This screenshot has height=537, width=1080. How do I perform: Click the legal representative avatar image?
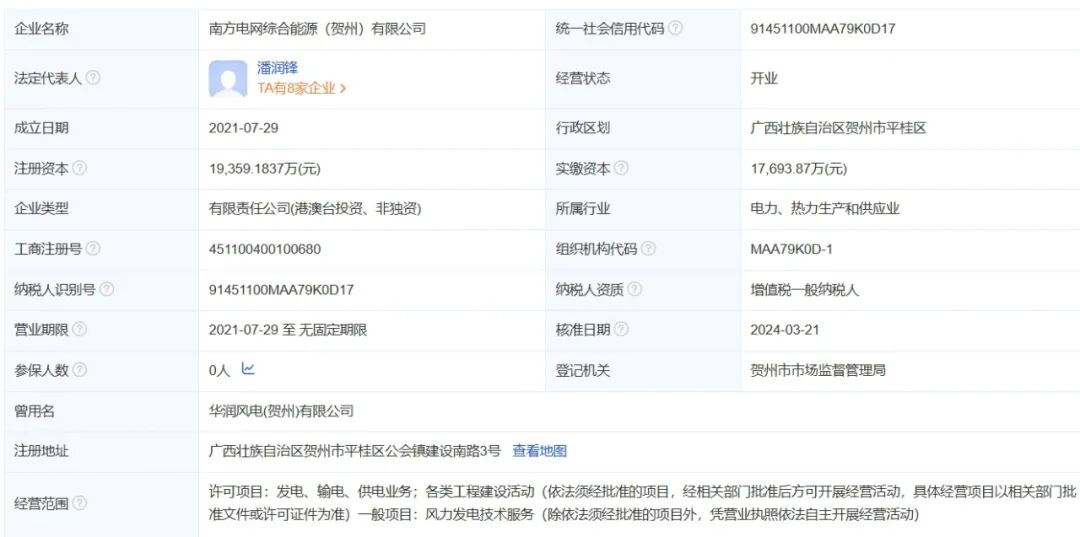[227, 79]
